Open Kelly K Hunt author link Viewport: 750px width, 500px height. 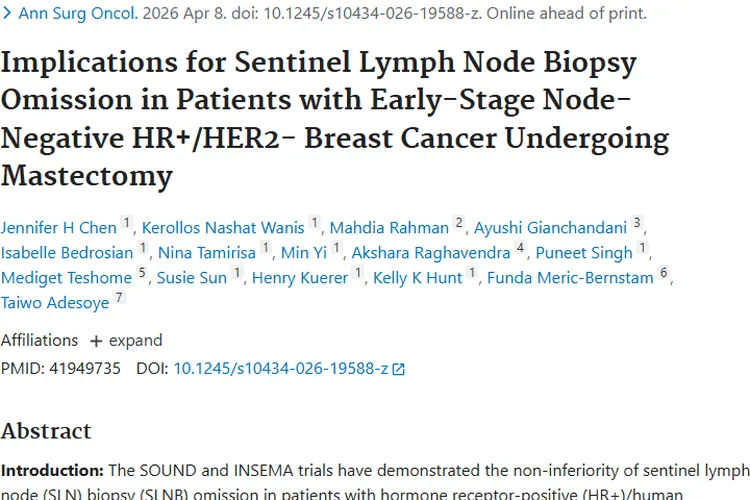tap(418, 278)
